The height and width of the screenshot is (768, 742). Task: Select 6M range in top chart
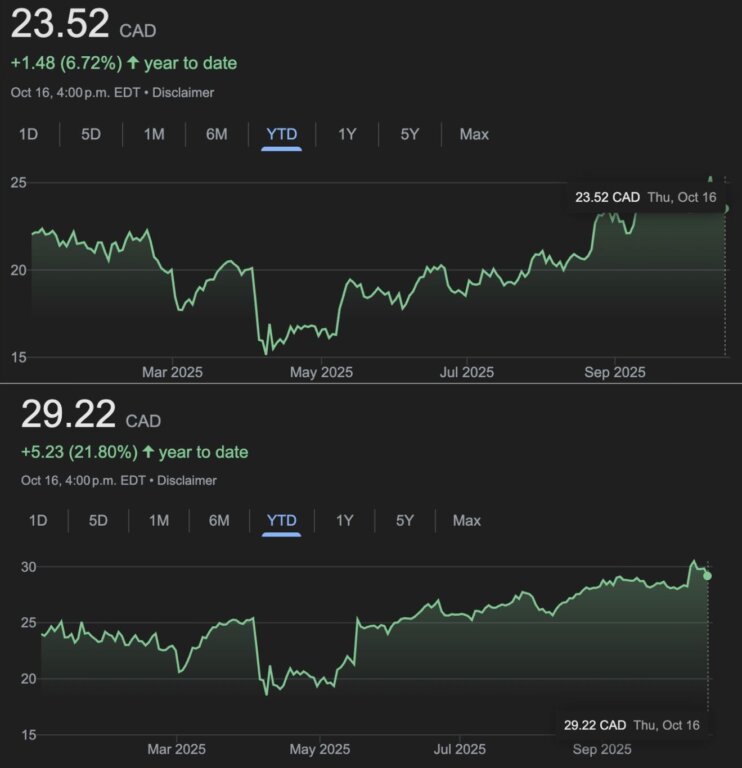click(217, 133)
